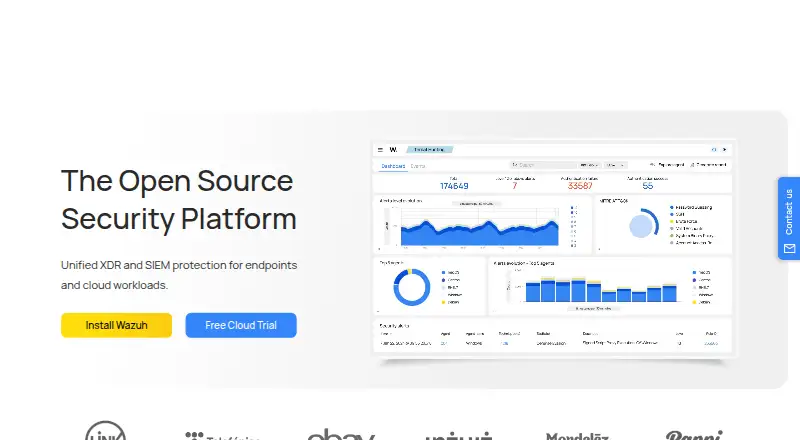Click the W. logo in dashboard preview

(x=393, y=150)
